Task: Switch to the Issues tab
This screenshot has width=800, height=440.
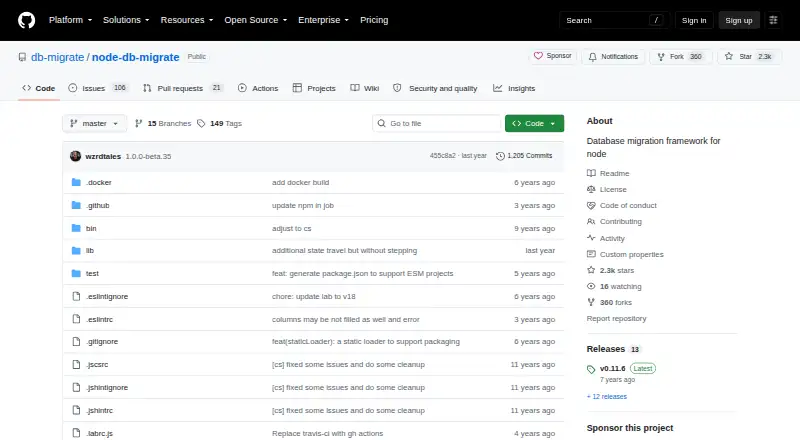Action: tap(97, 88)
